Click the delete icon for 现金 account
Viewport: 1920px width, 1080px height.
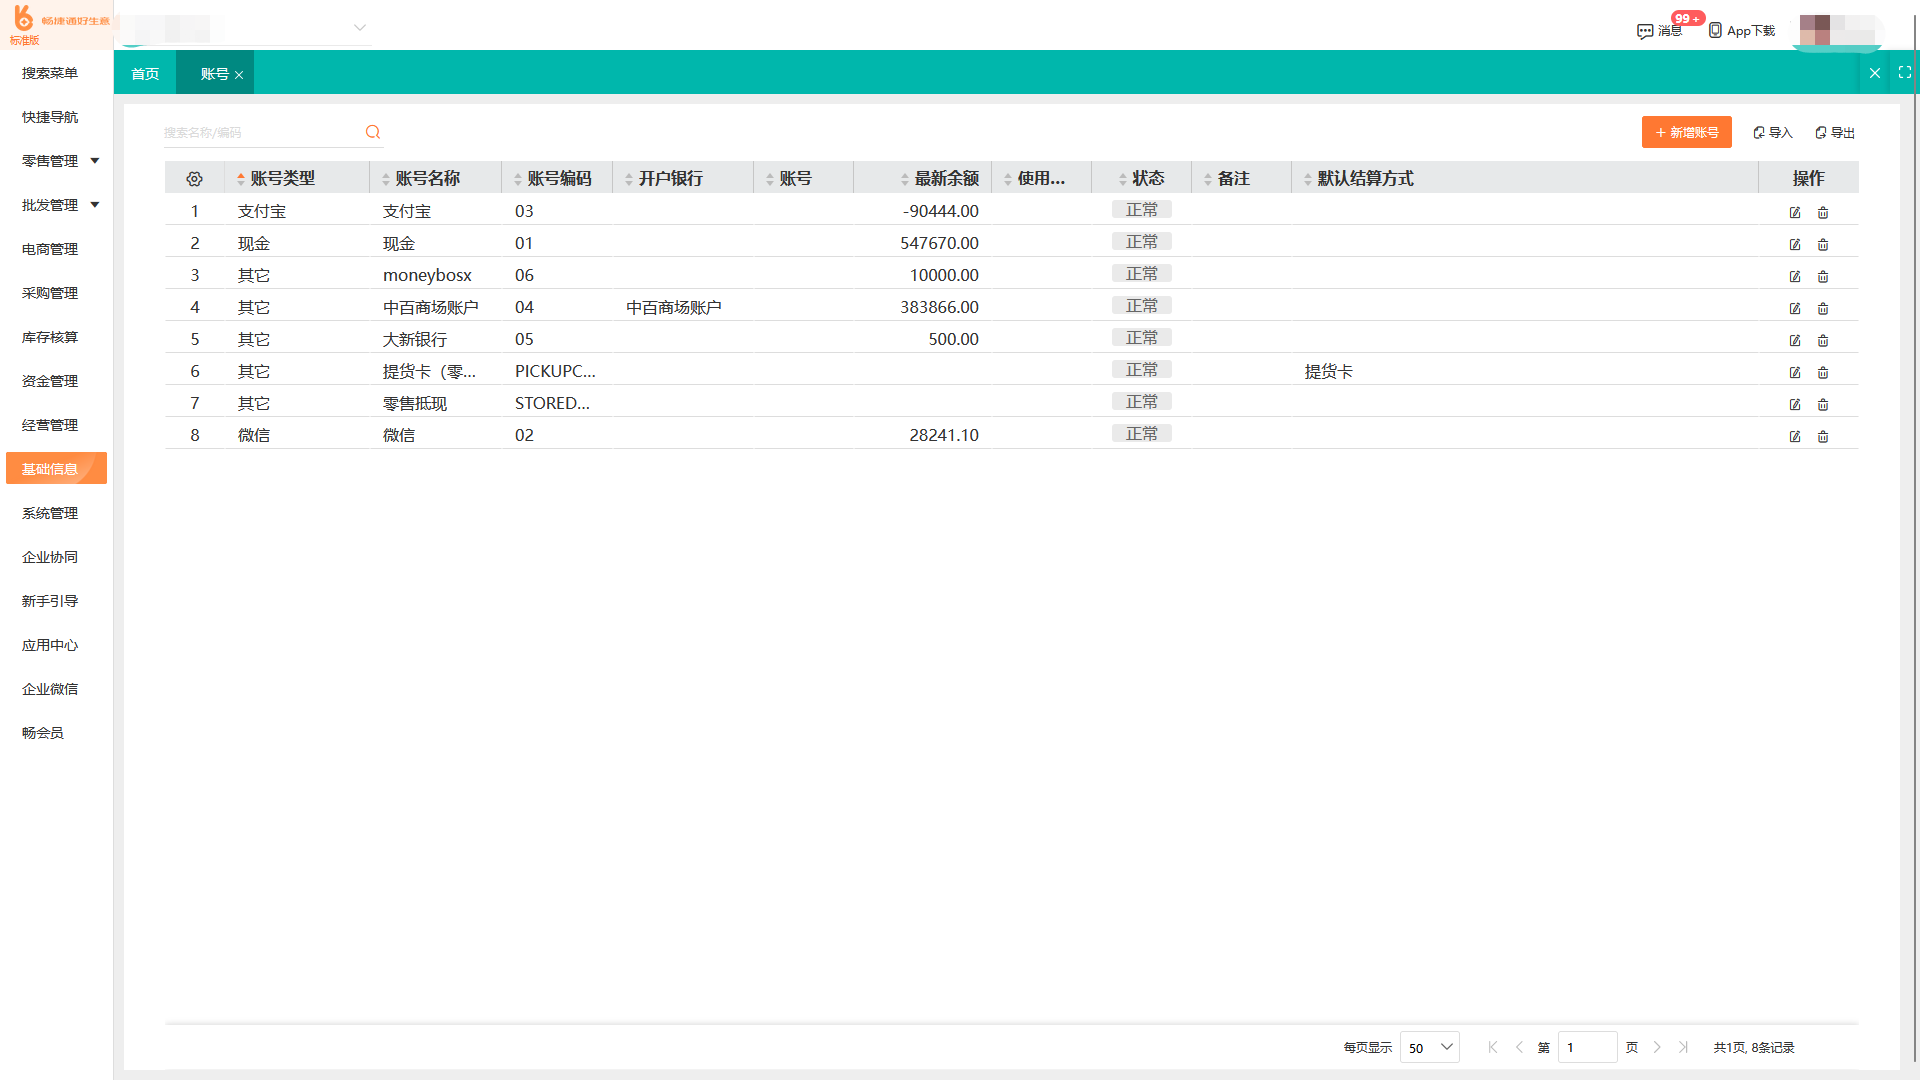1824,243
